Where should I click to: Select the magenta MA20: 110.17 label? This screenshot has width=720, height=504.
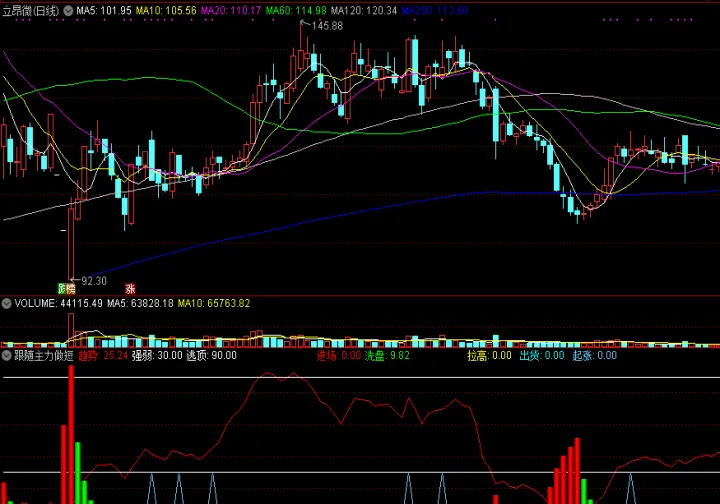pos(231,9)
